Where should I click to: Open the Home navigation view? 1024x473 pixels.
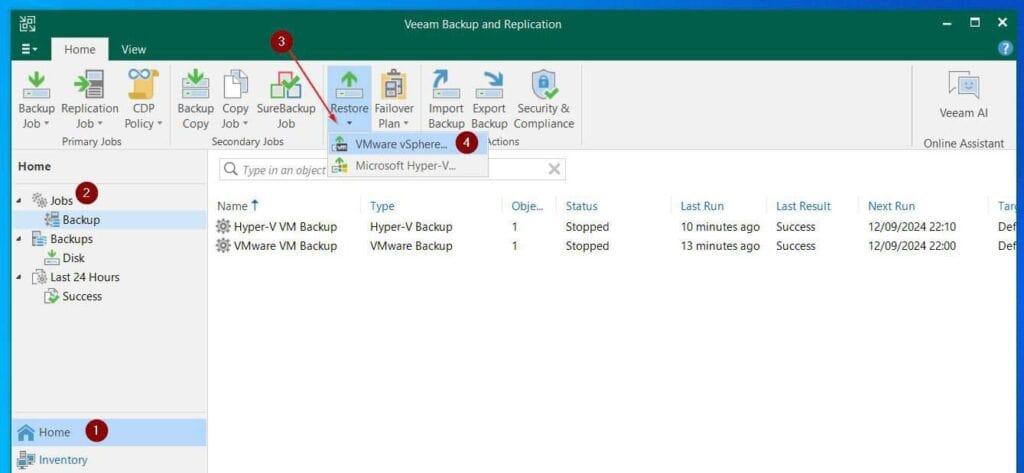108,432
